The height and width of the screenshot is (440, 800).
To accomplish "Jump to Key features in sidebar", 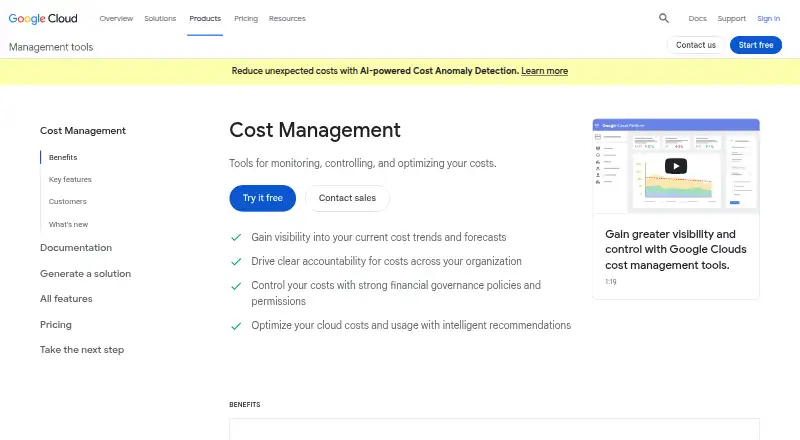I will point(70,179).
